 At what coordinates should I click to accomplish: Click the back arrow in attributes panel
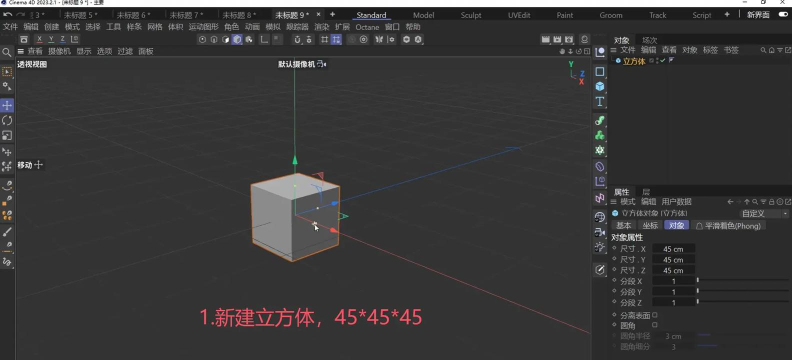click(x=730, y=201)
